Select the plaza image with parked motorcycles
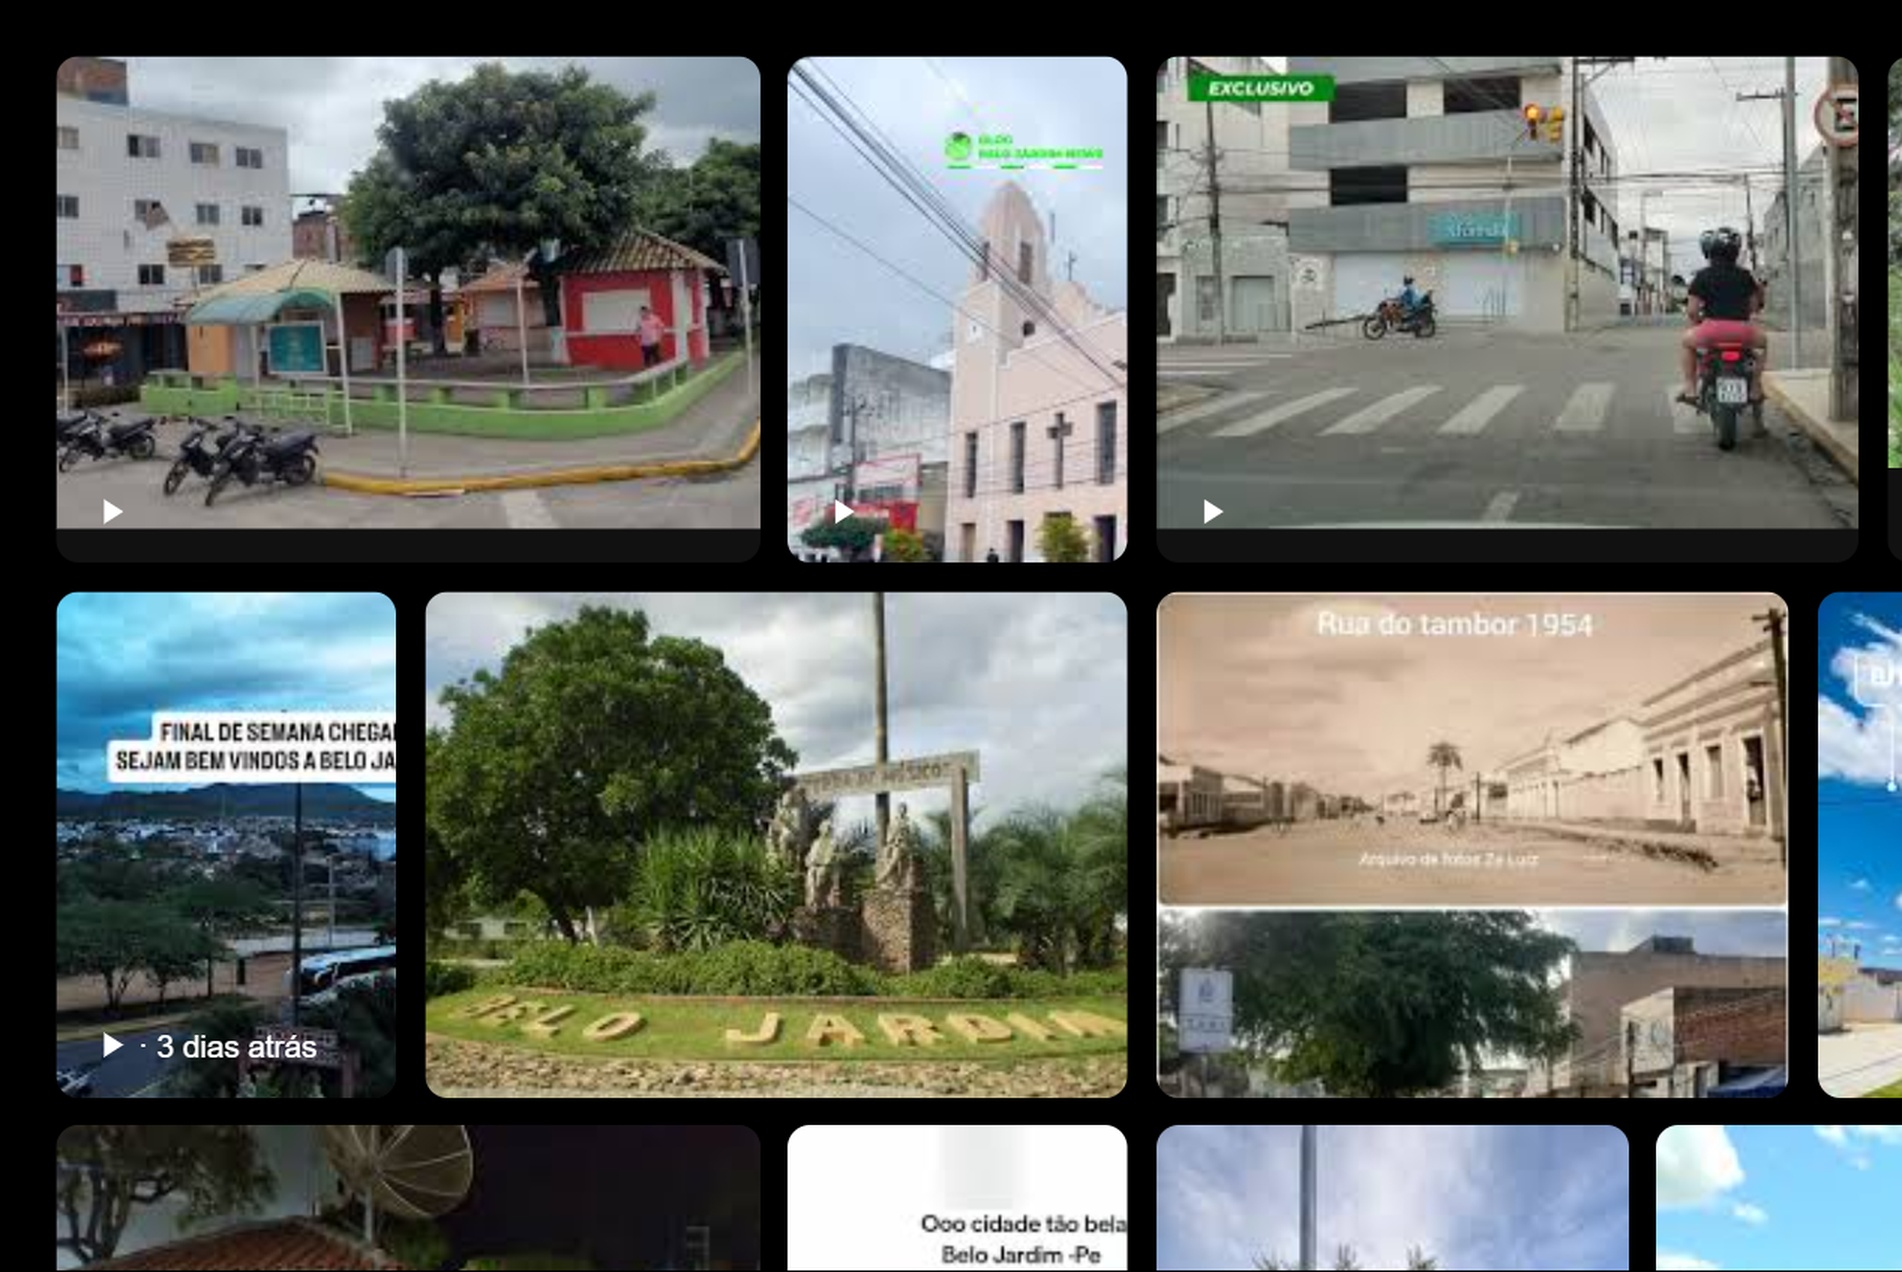 tap(408, 292)
